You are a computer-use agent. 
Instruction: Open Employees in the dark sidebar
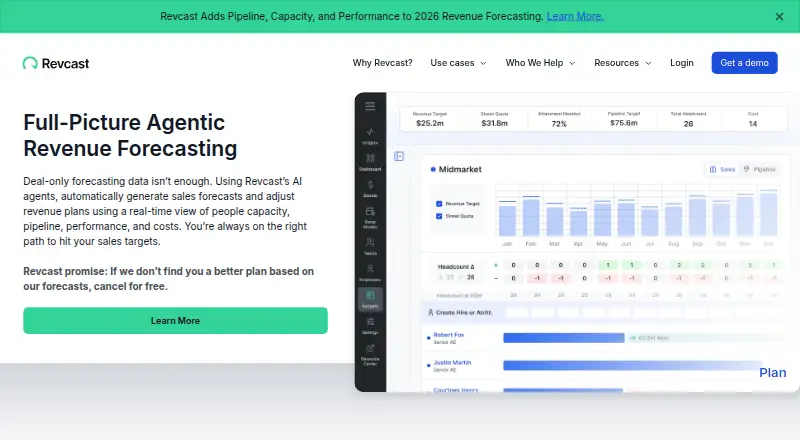(x=370, y=273)
